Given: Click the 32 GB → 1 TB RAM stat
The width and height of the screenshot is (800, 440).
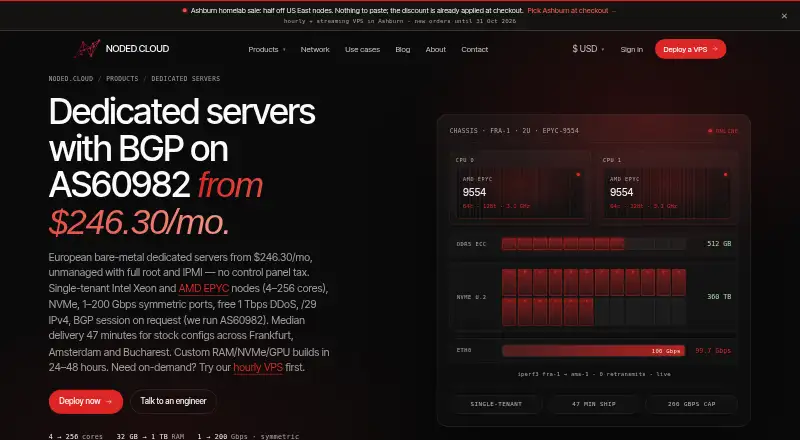Looking at the screenshot, I should pyautogui.click(x=150, y=436).
